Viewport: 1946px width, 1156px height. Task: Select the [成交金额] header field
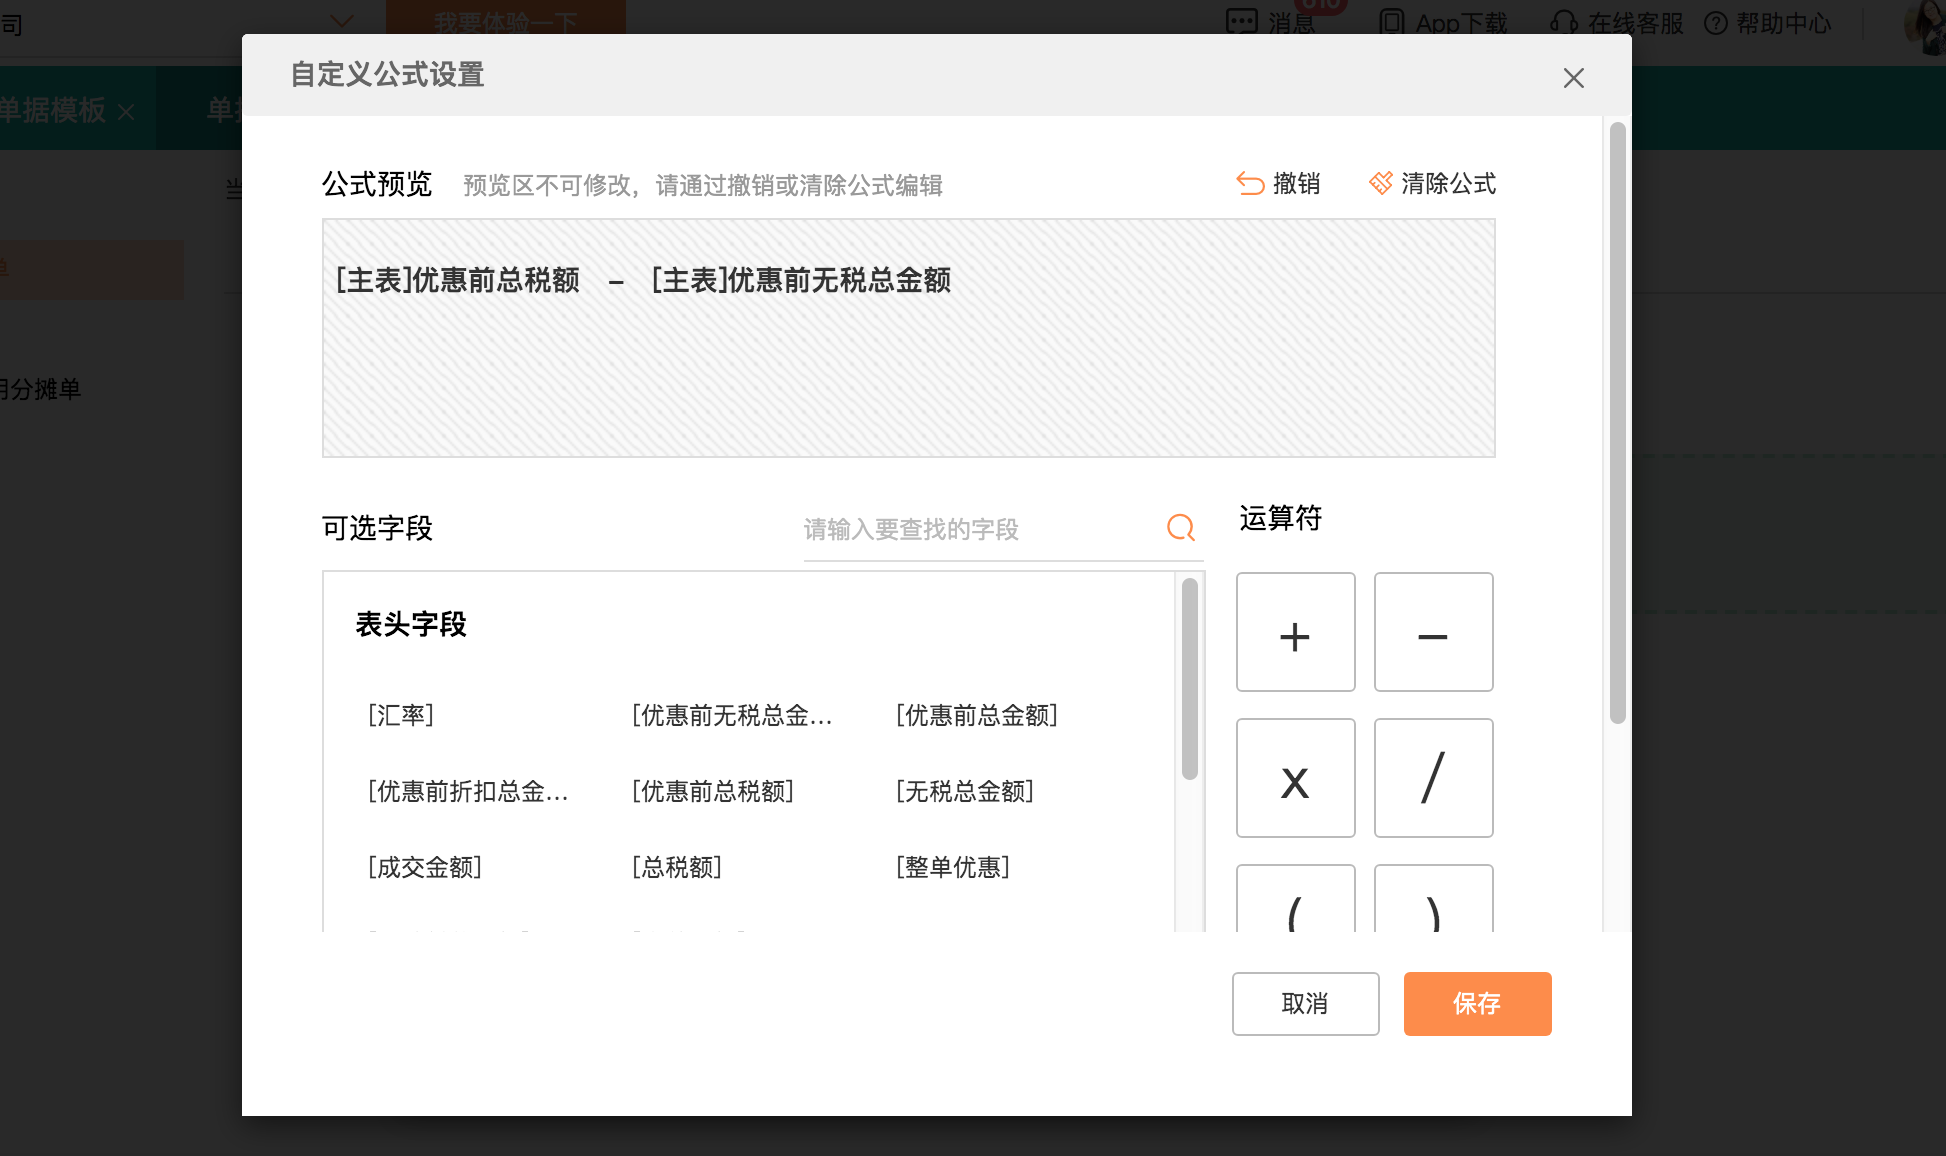(425, 867)
